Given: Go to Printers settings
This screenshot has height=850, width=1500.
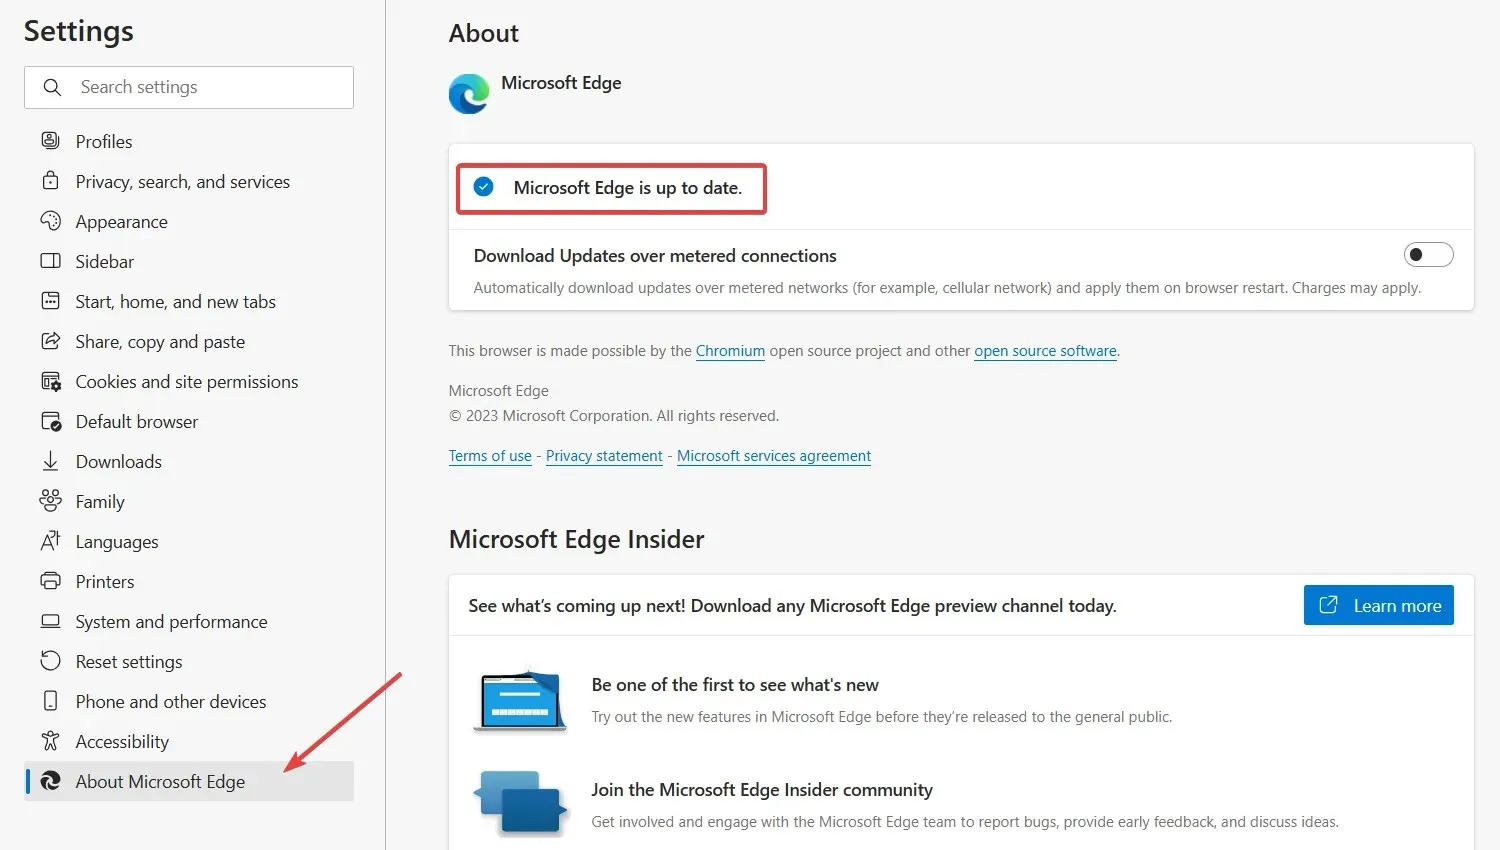Looking at the screenshot, I should point(189,581).
